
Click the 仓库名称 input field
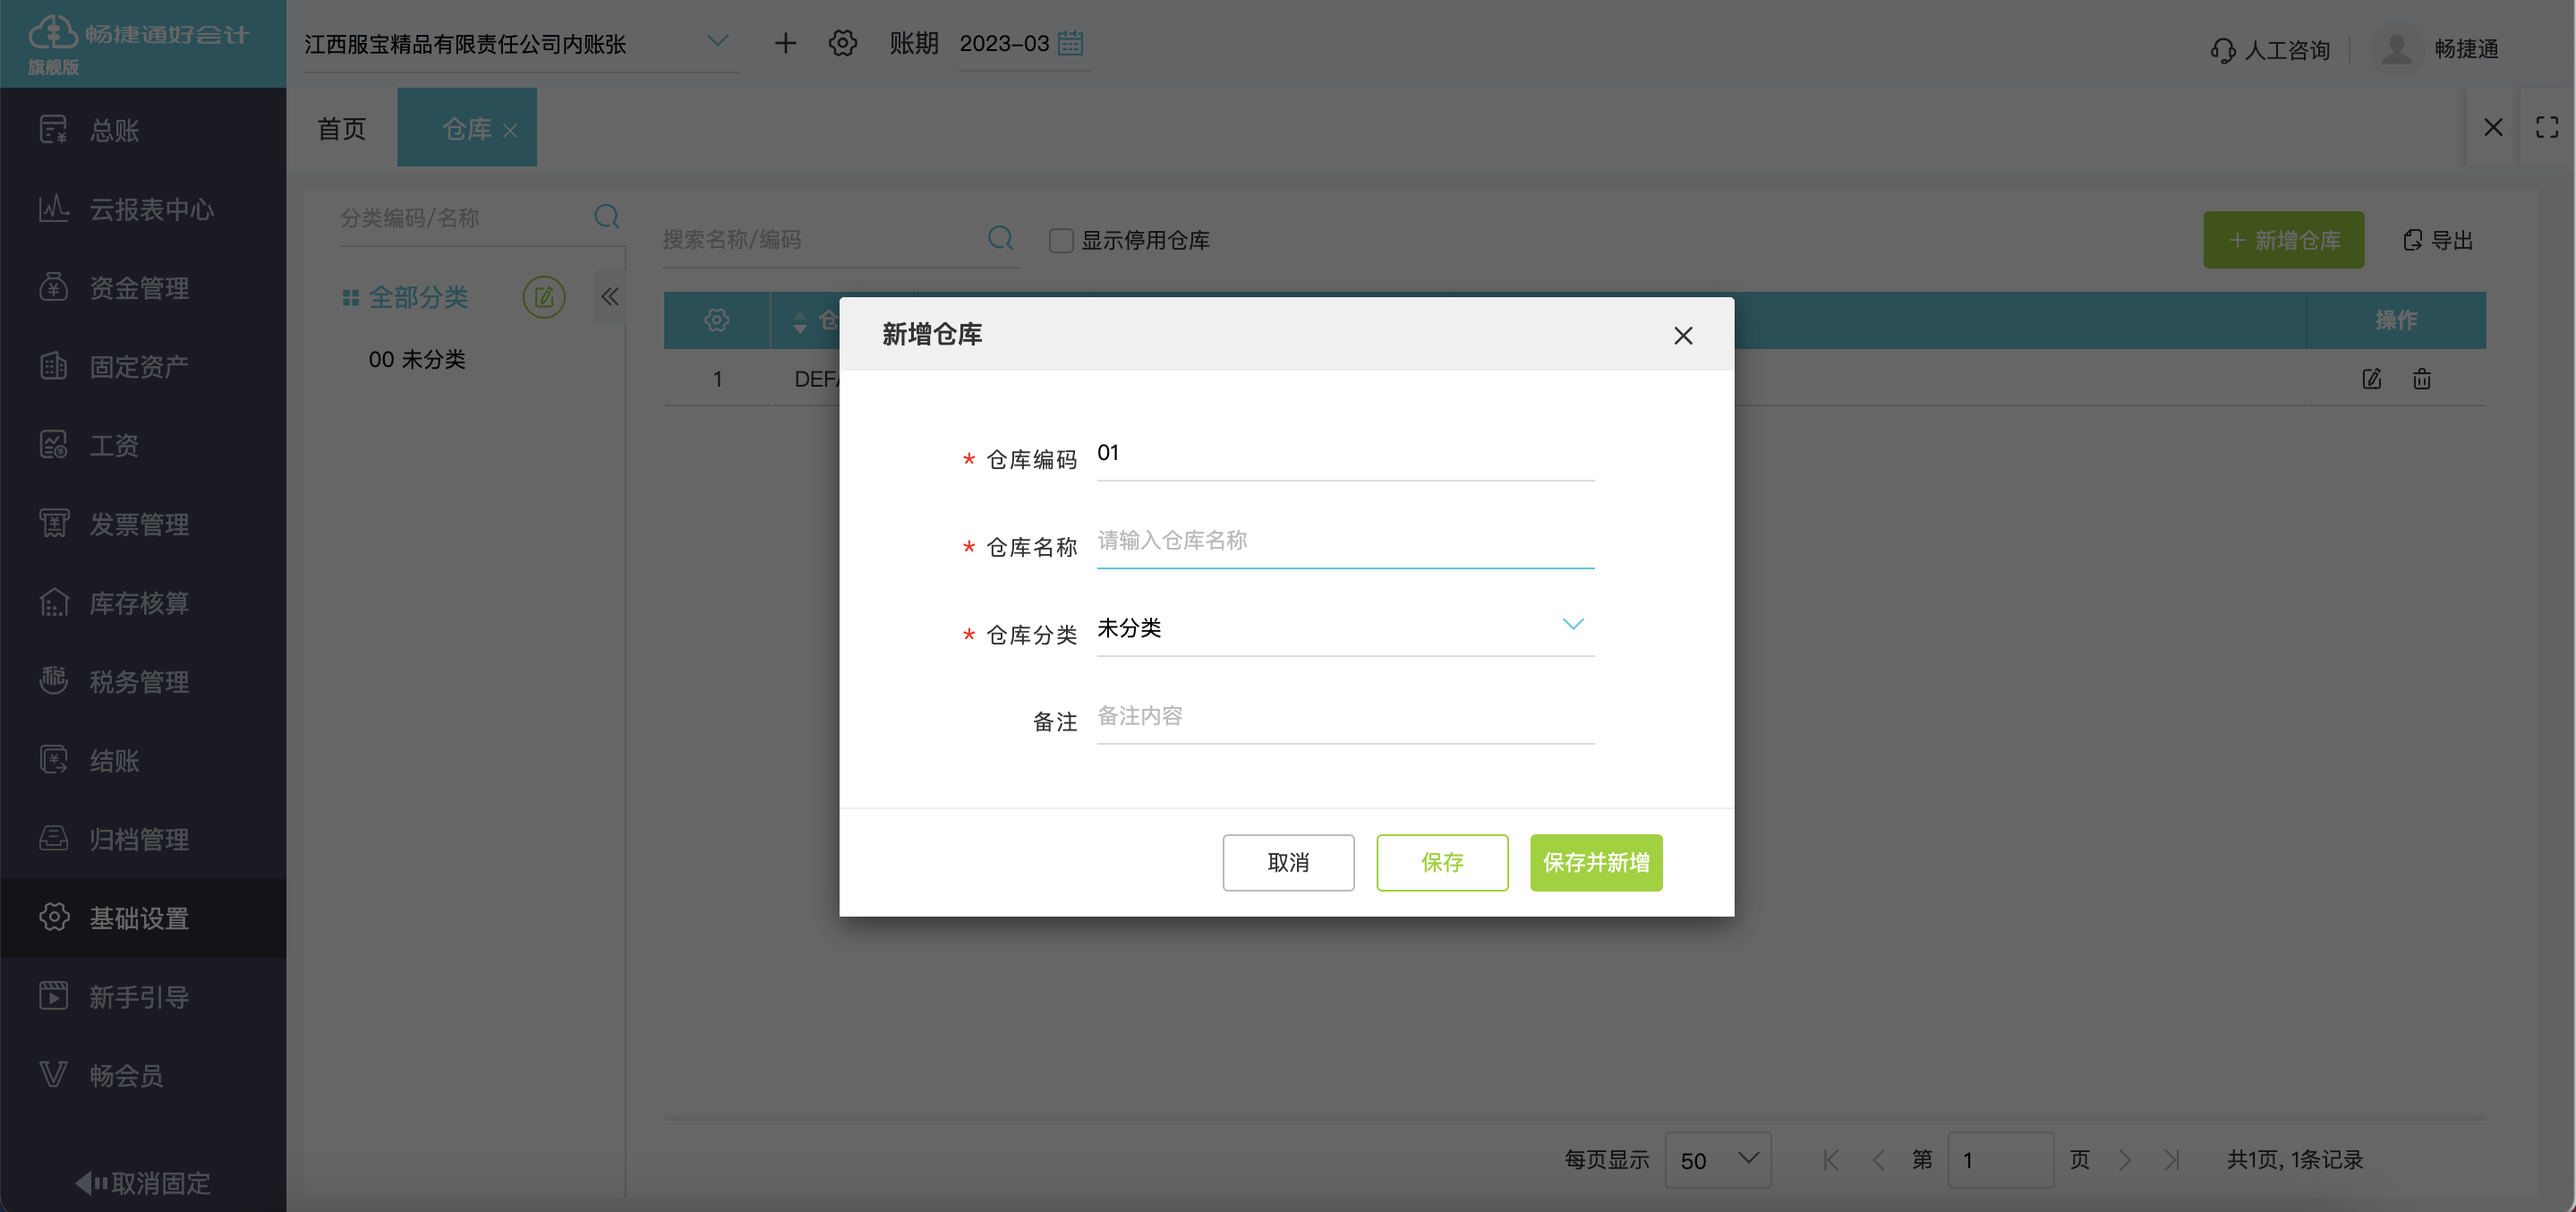coord(1343,541)
